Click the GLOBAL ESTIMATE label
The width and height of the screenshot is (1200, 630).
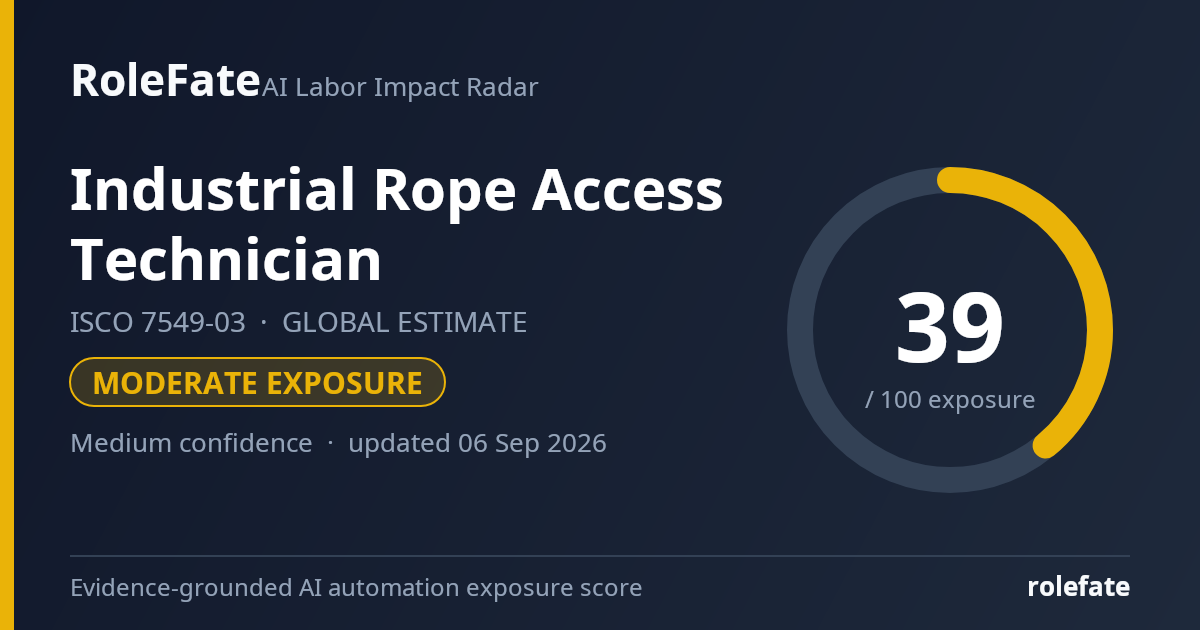[404, 323]
